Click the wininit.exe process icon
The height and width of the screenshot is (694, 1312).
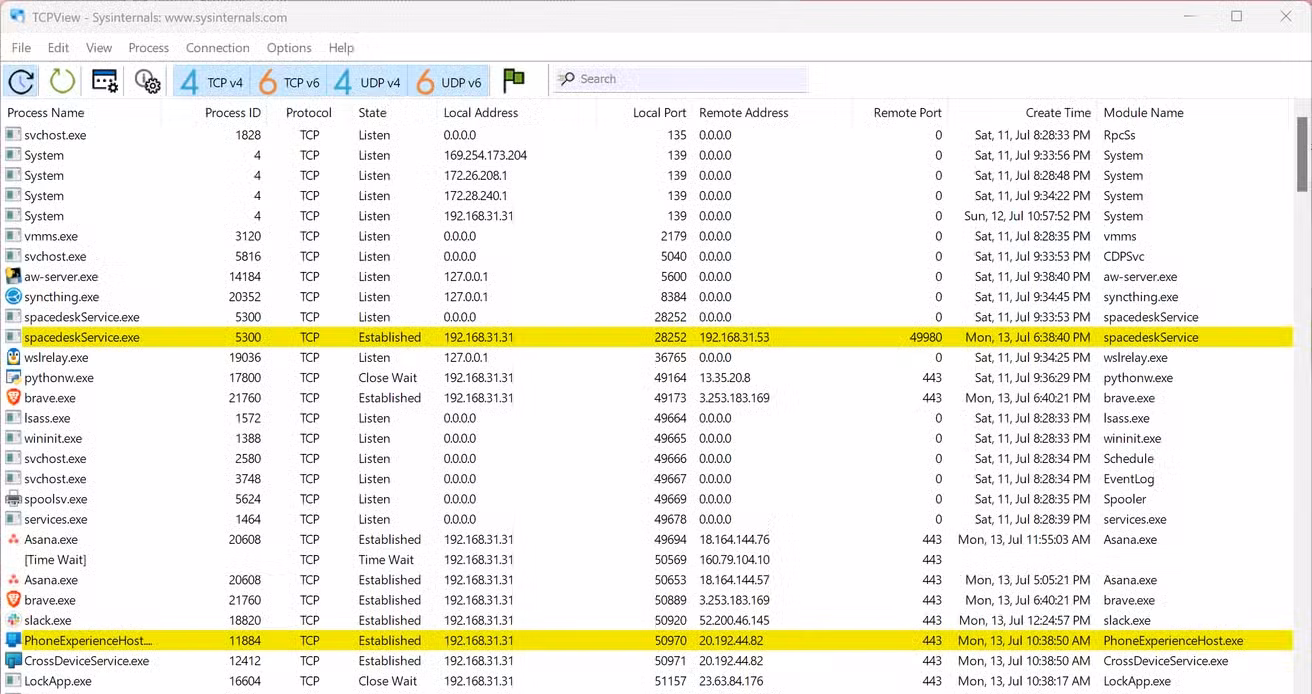pyautogui.click(x=14, y=438)
